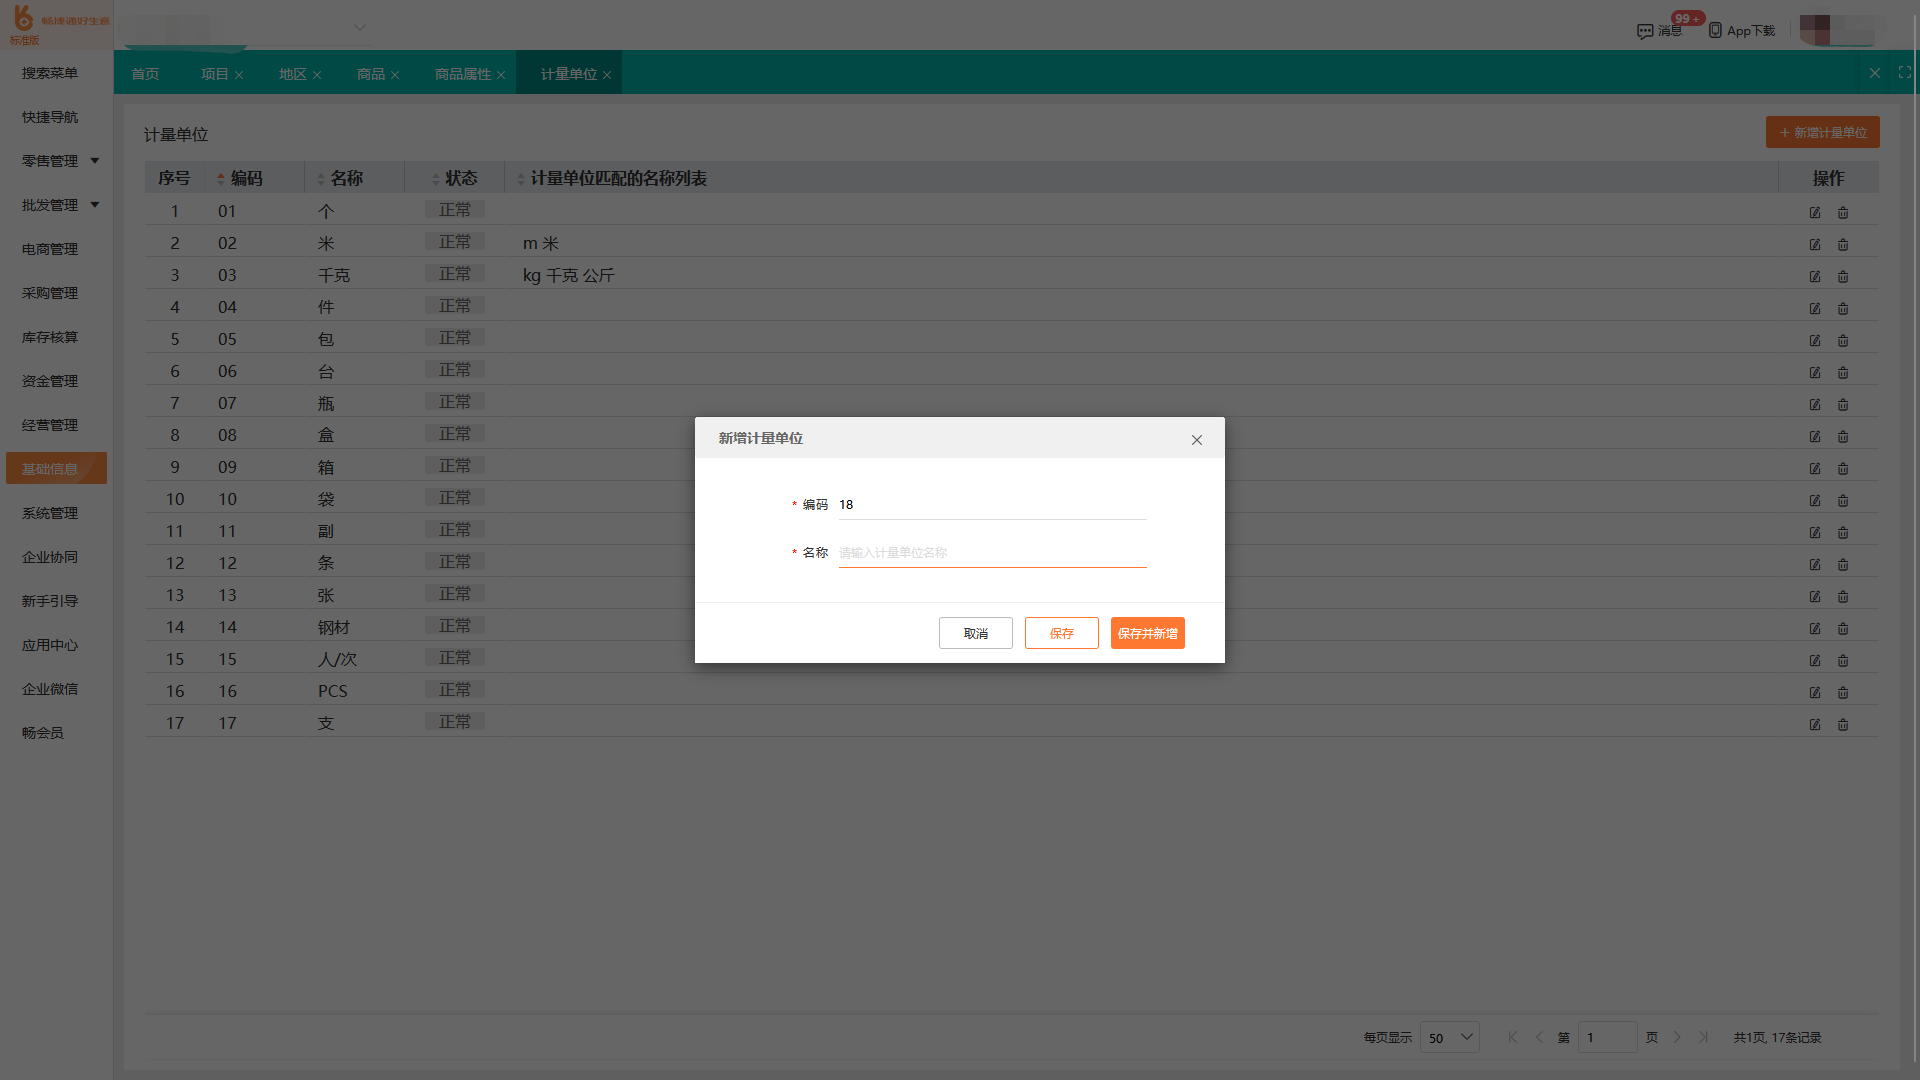This screenshot has width=1920, height=1080.
Task: Click the delete icon for row 17
Action: coord(1844,724)
